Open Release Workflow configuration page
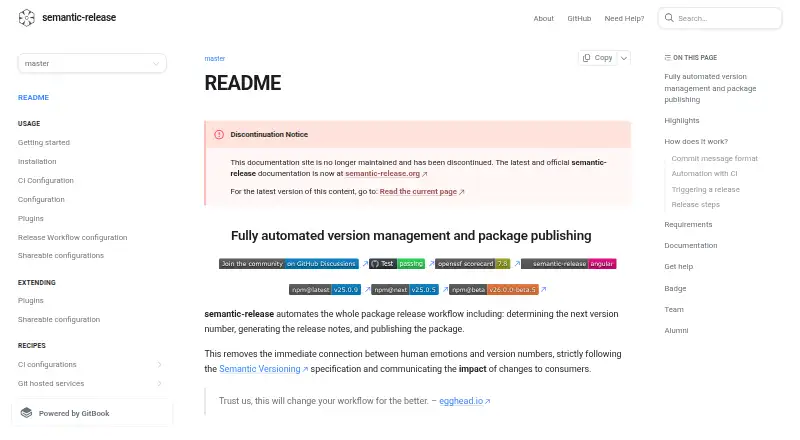Screen dimensions: 800x440 coord(72,237)
